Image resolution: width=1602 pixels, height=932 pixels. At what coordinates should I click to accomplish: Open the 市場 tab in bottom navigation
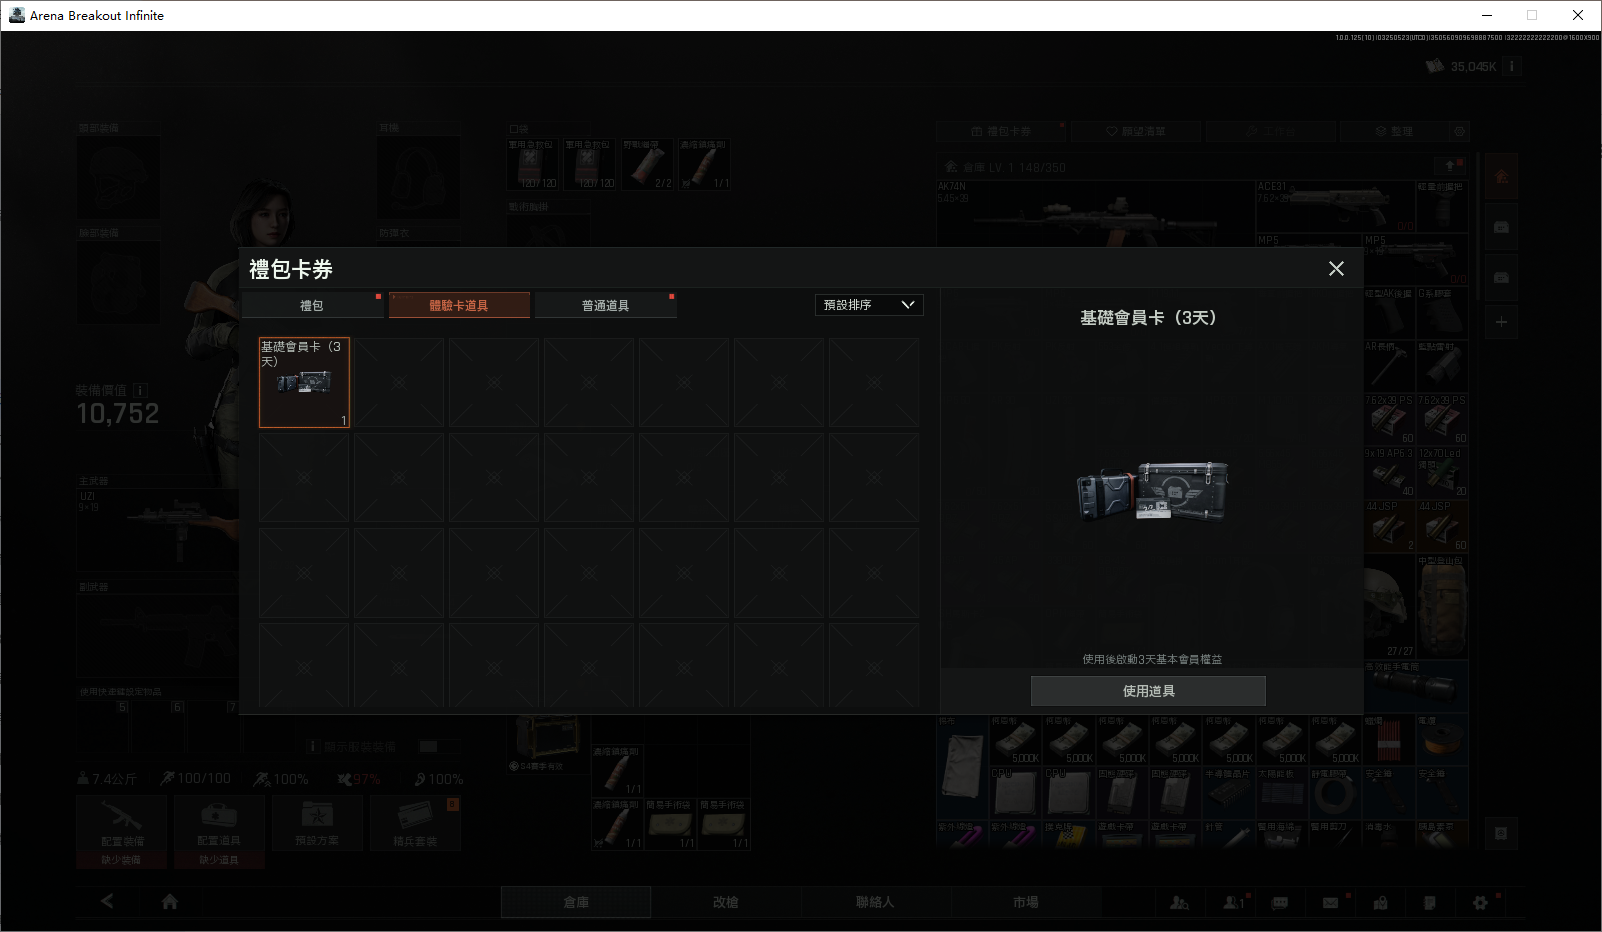click(x=1025, y=902)
